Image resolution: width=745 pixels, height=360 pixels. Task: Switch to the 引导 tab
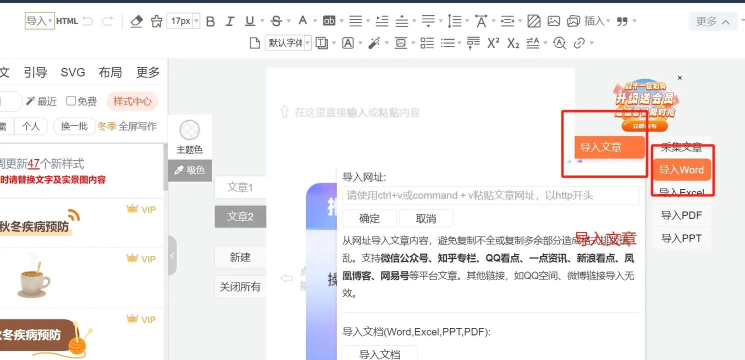click(x=36, y=73)
